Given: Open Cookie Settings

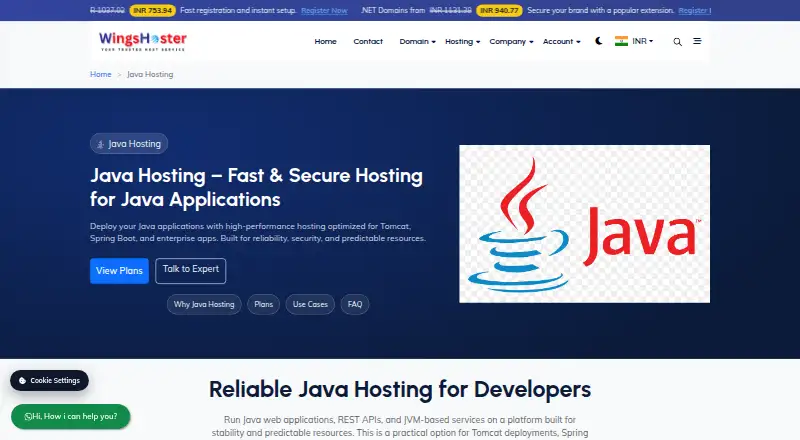Looking at the screenshot, I should tap(49, 380).
